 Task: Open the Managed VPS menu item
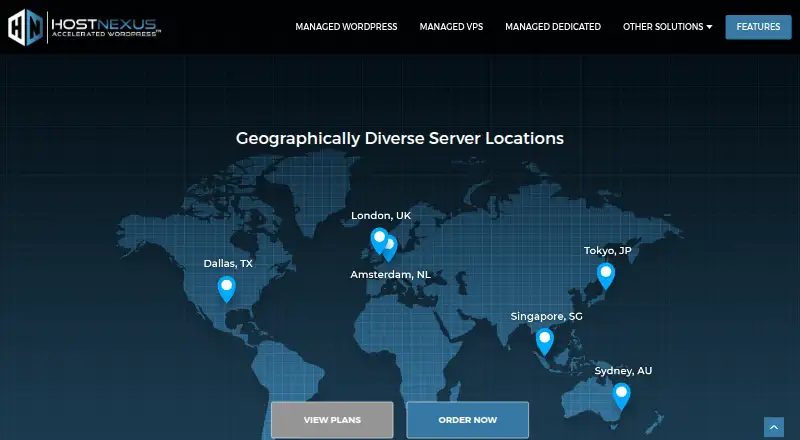(x=451, y=27)
